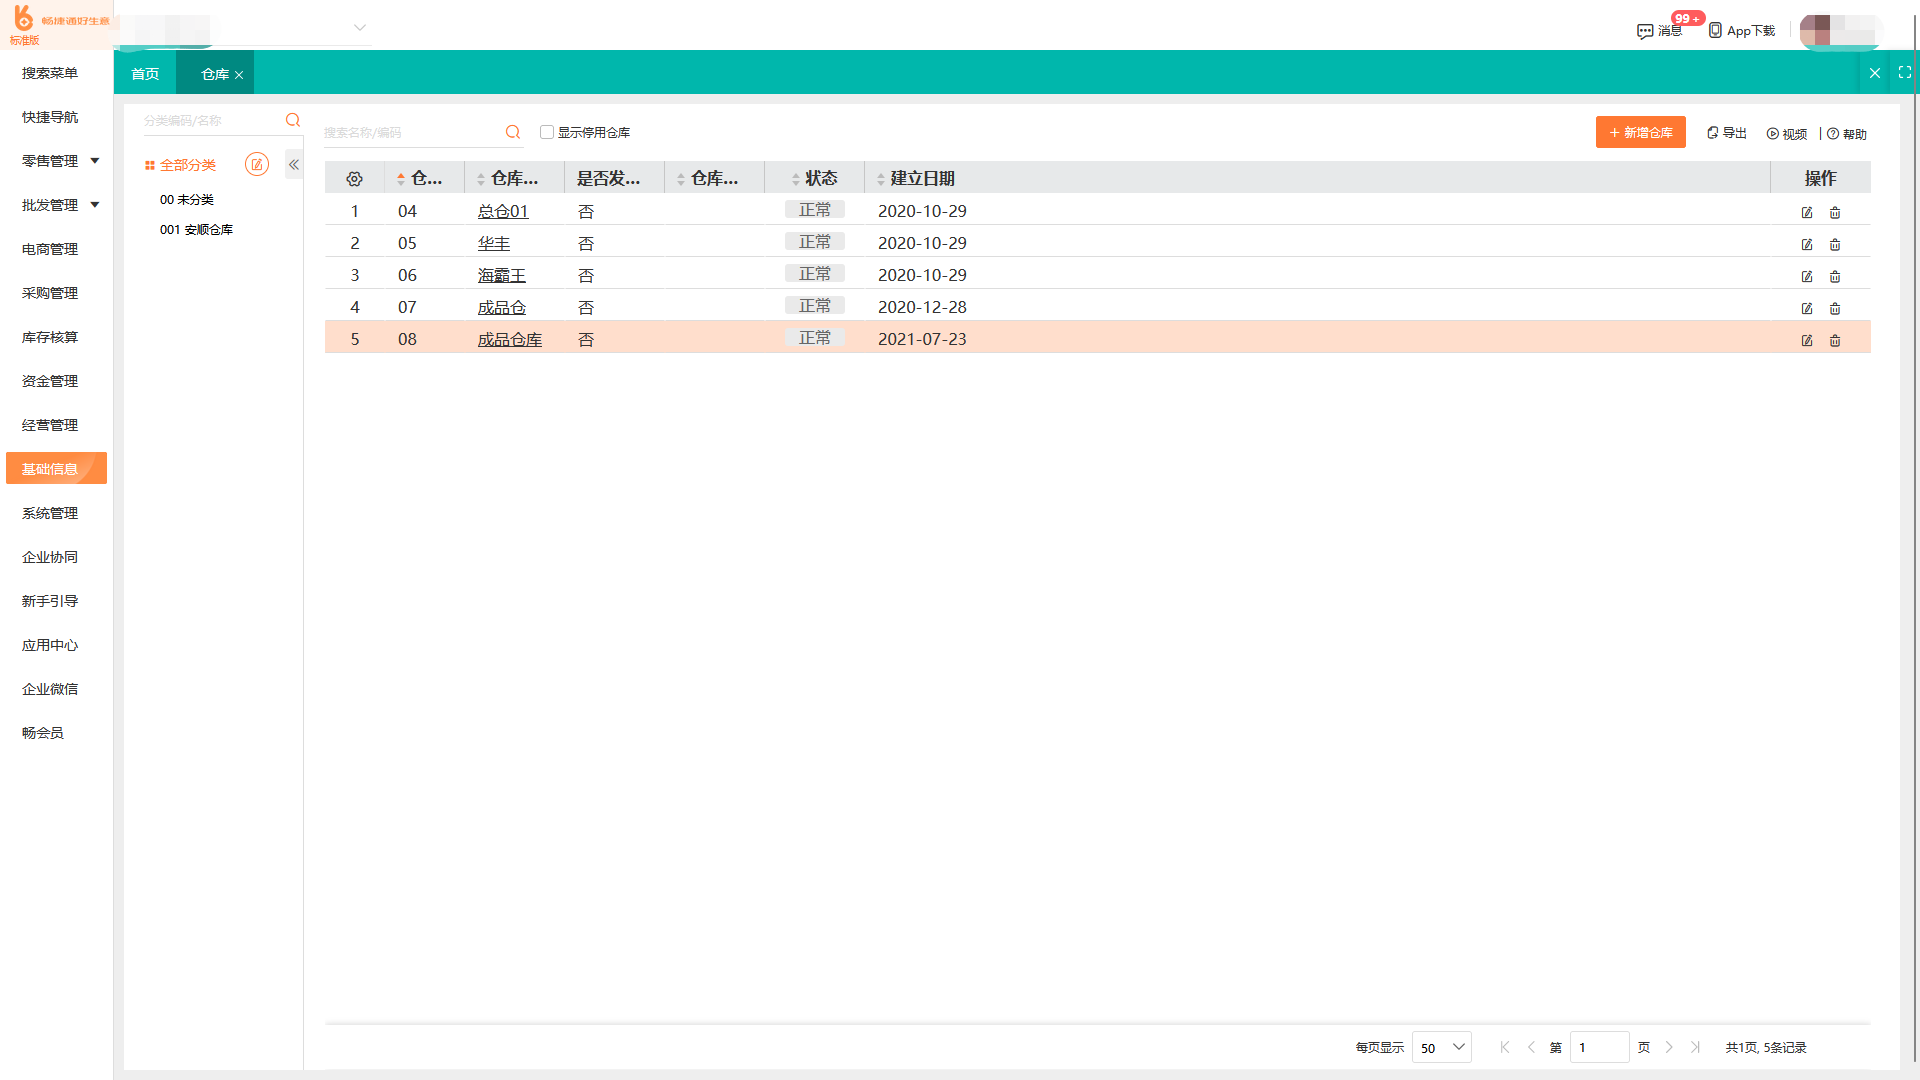Click the edit icon for 成品仓库 row 5
Viewport: 1920px width, 1080px height.
[x=1807, y=339]
